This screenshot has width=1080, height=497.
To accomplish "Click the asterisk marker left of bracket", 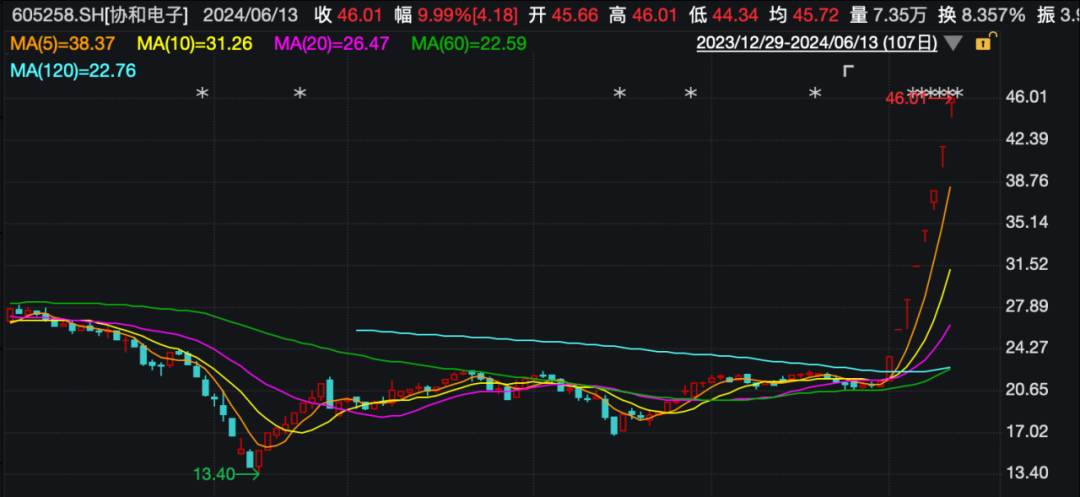I will tap(815, 94).
